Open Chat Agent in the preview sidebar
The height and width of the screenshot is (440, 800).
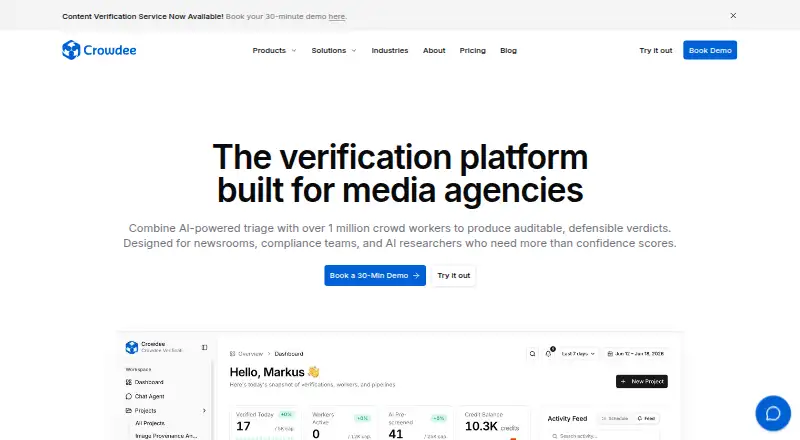[x=145, y=396]
